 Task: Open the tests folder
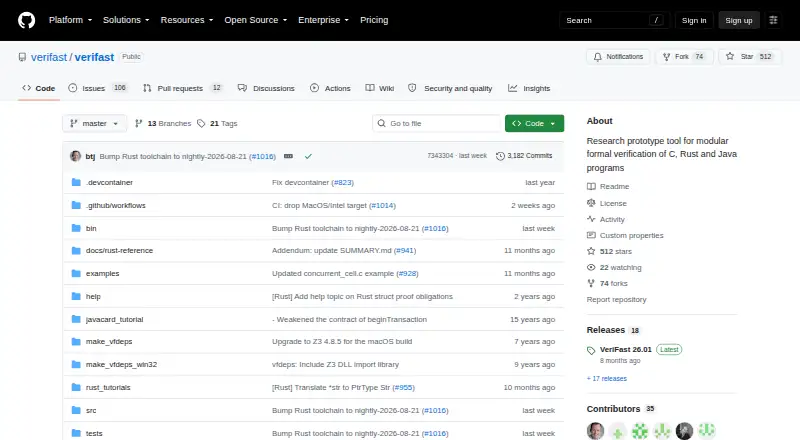94,433
